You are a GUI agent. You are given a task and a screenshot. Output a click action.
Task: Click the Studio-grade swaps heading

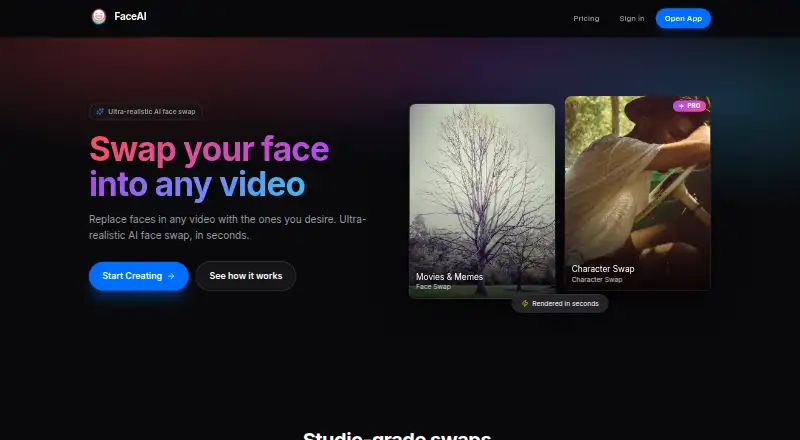397,435
